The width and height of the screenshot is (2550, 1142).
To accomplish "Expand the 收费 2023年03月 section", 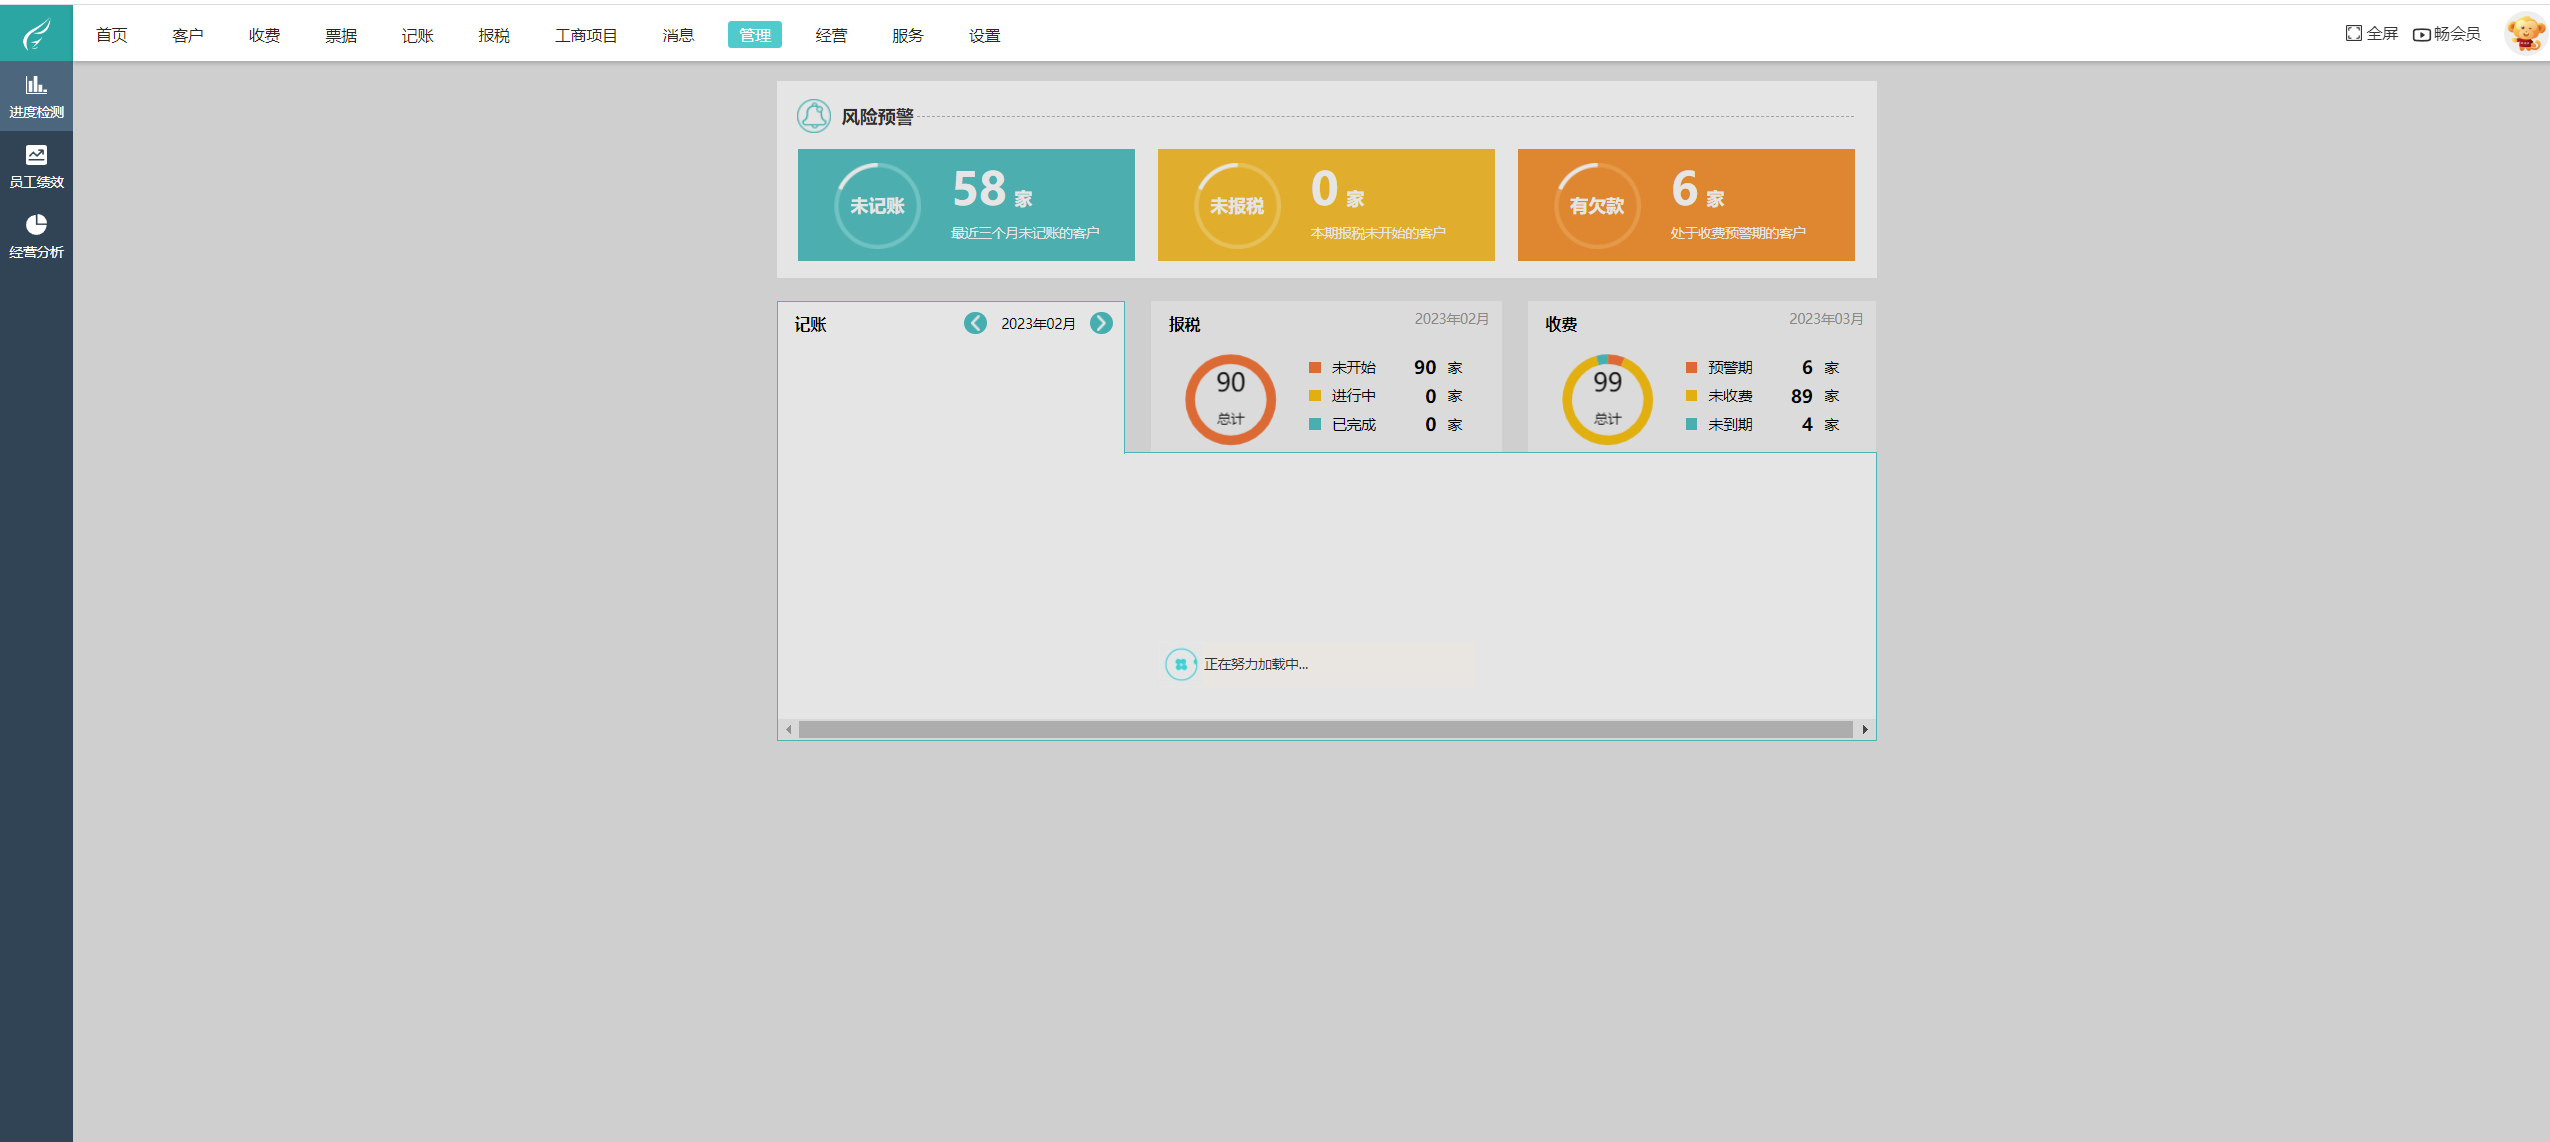I will [x=1561, y=322].
